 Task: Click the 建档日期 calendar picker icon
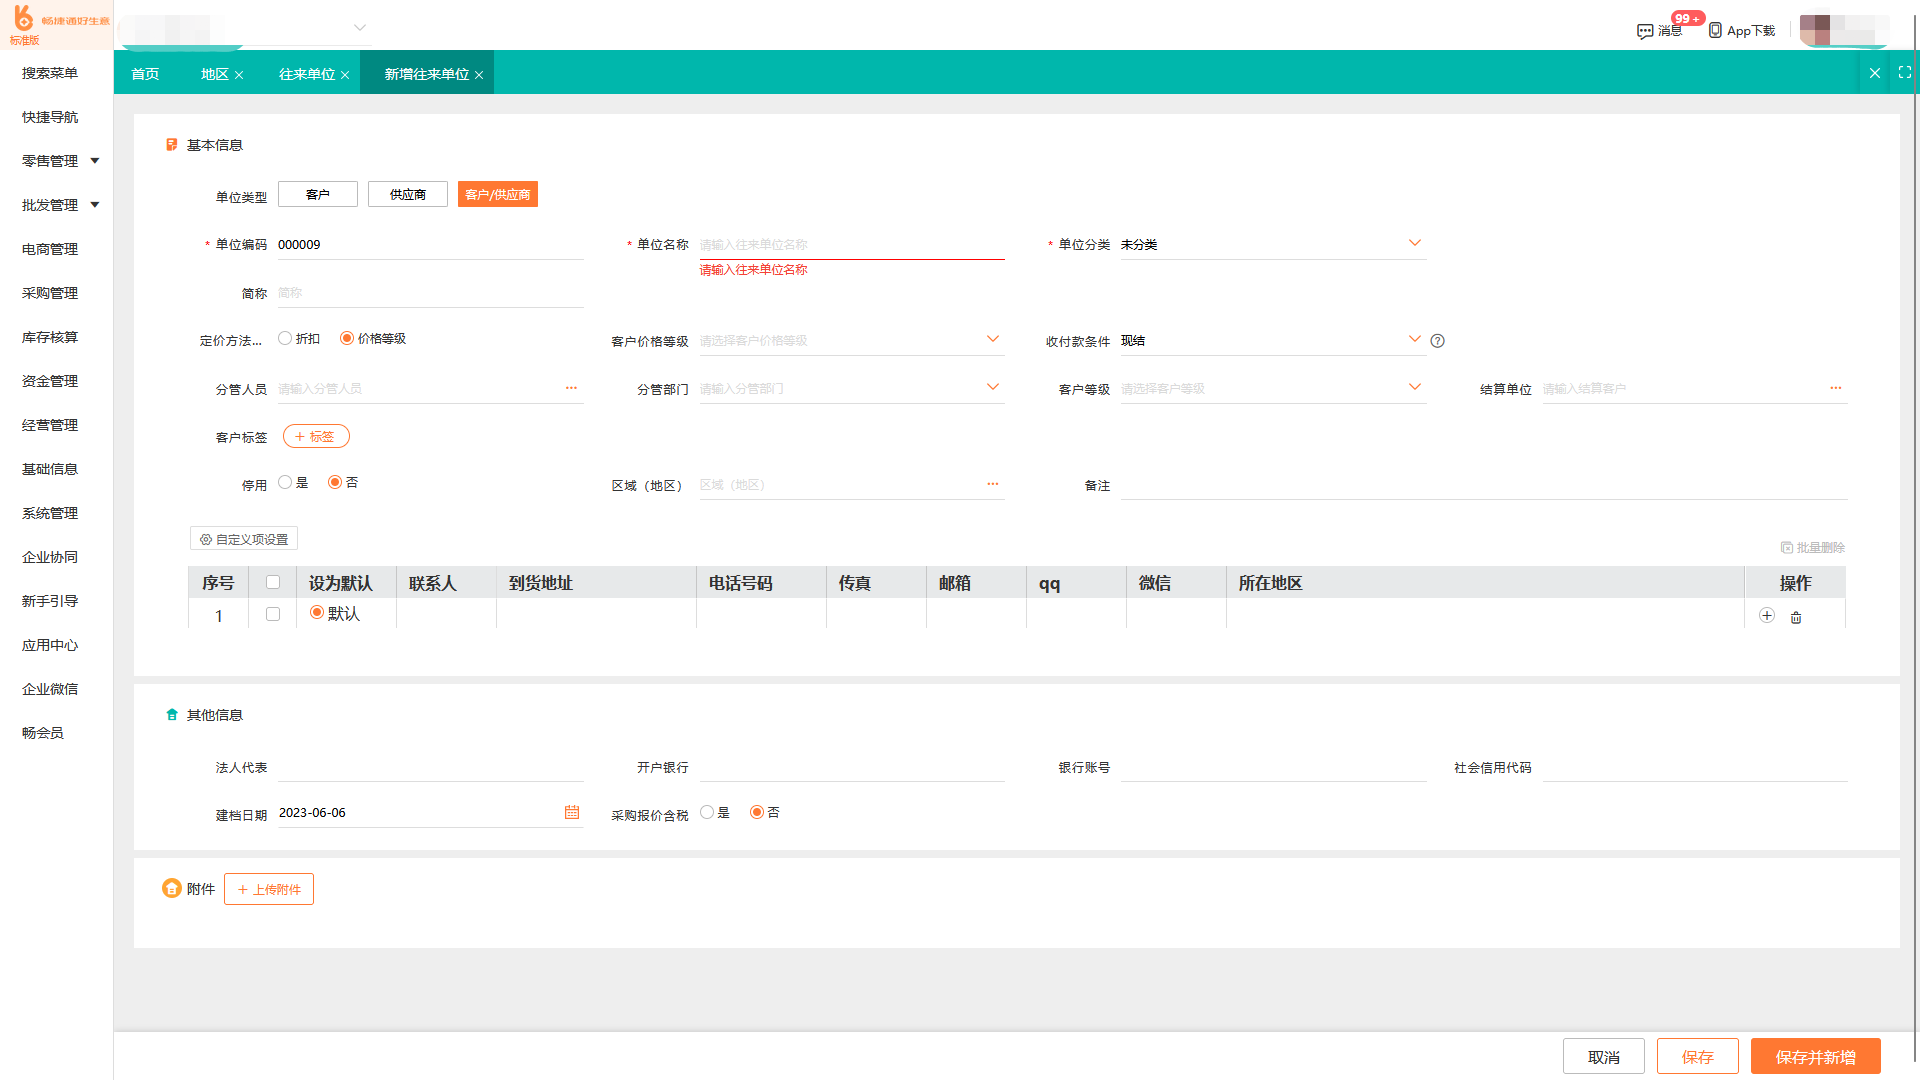click(574, 812)
